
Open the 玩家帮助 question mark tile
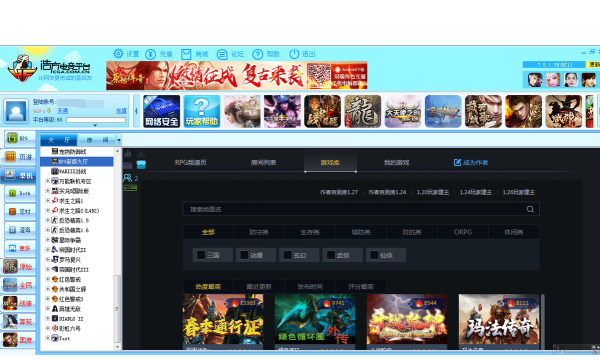[202, 111]
